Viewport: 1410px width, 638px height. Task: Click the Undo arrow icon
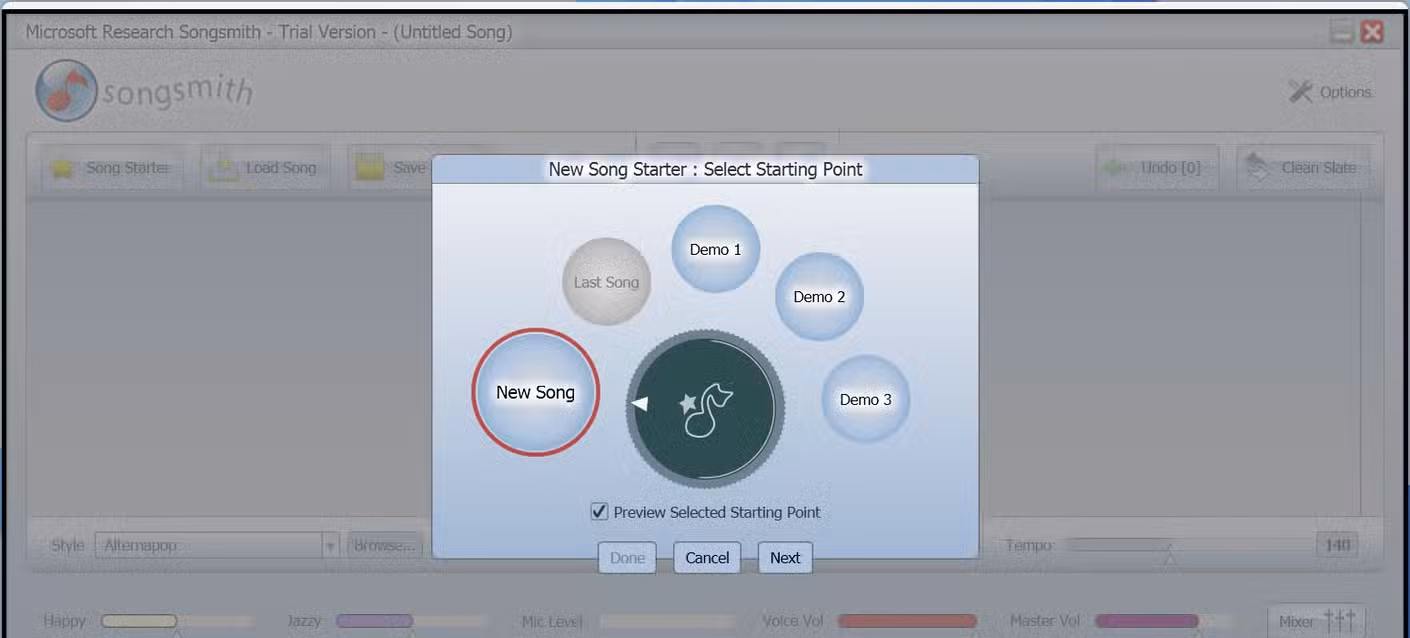tap(1117, 168)
